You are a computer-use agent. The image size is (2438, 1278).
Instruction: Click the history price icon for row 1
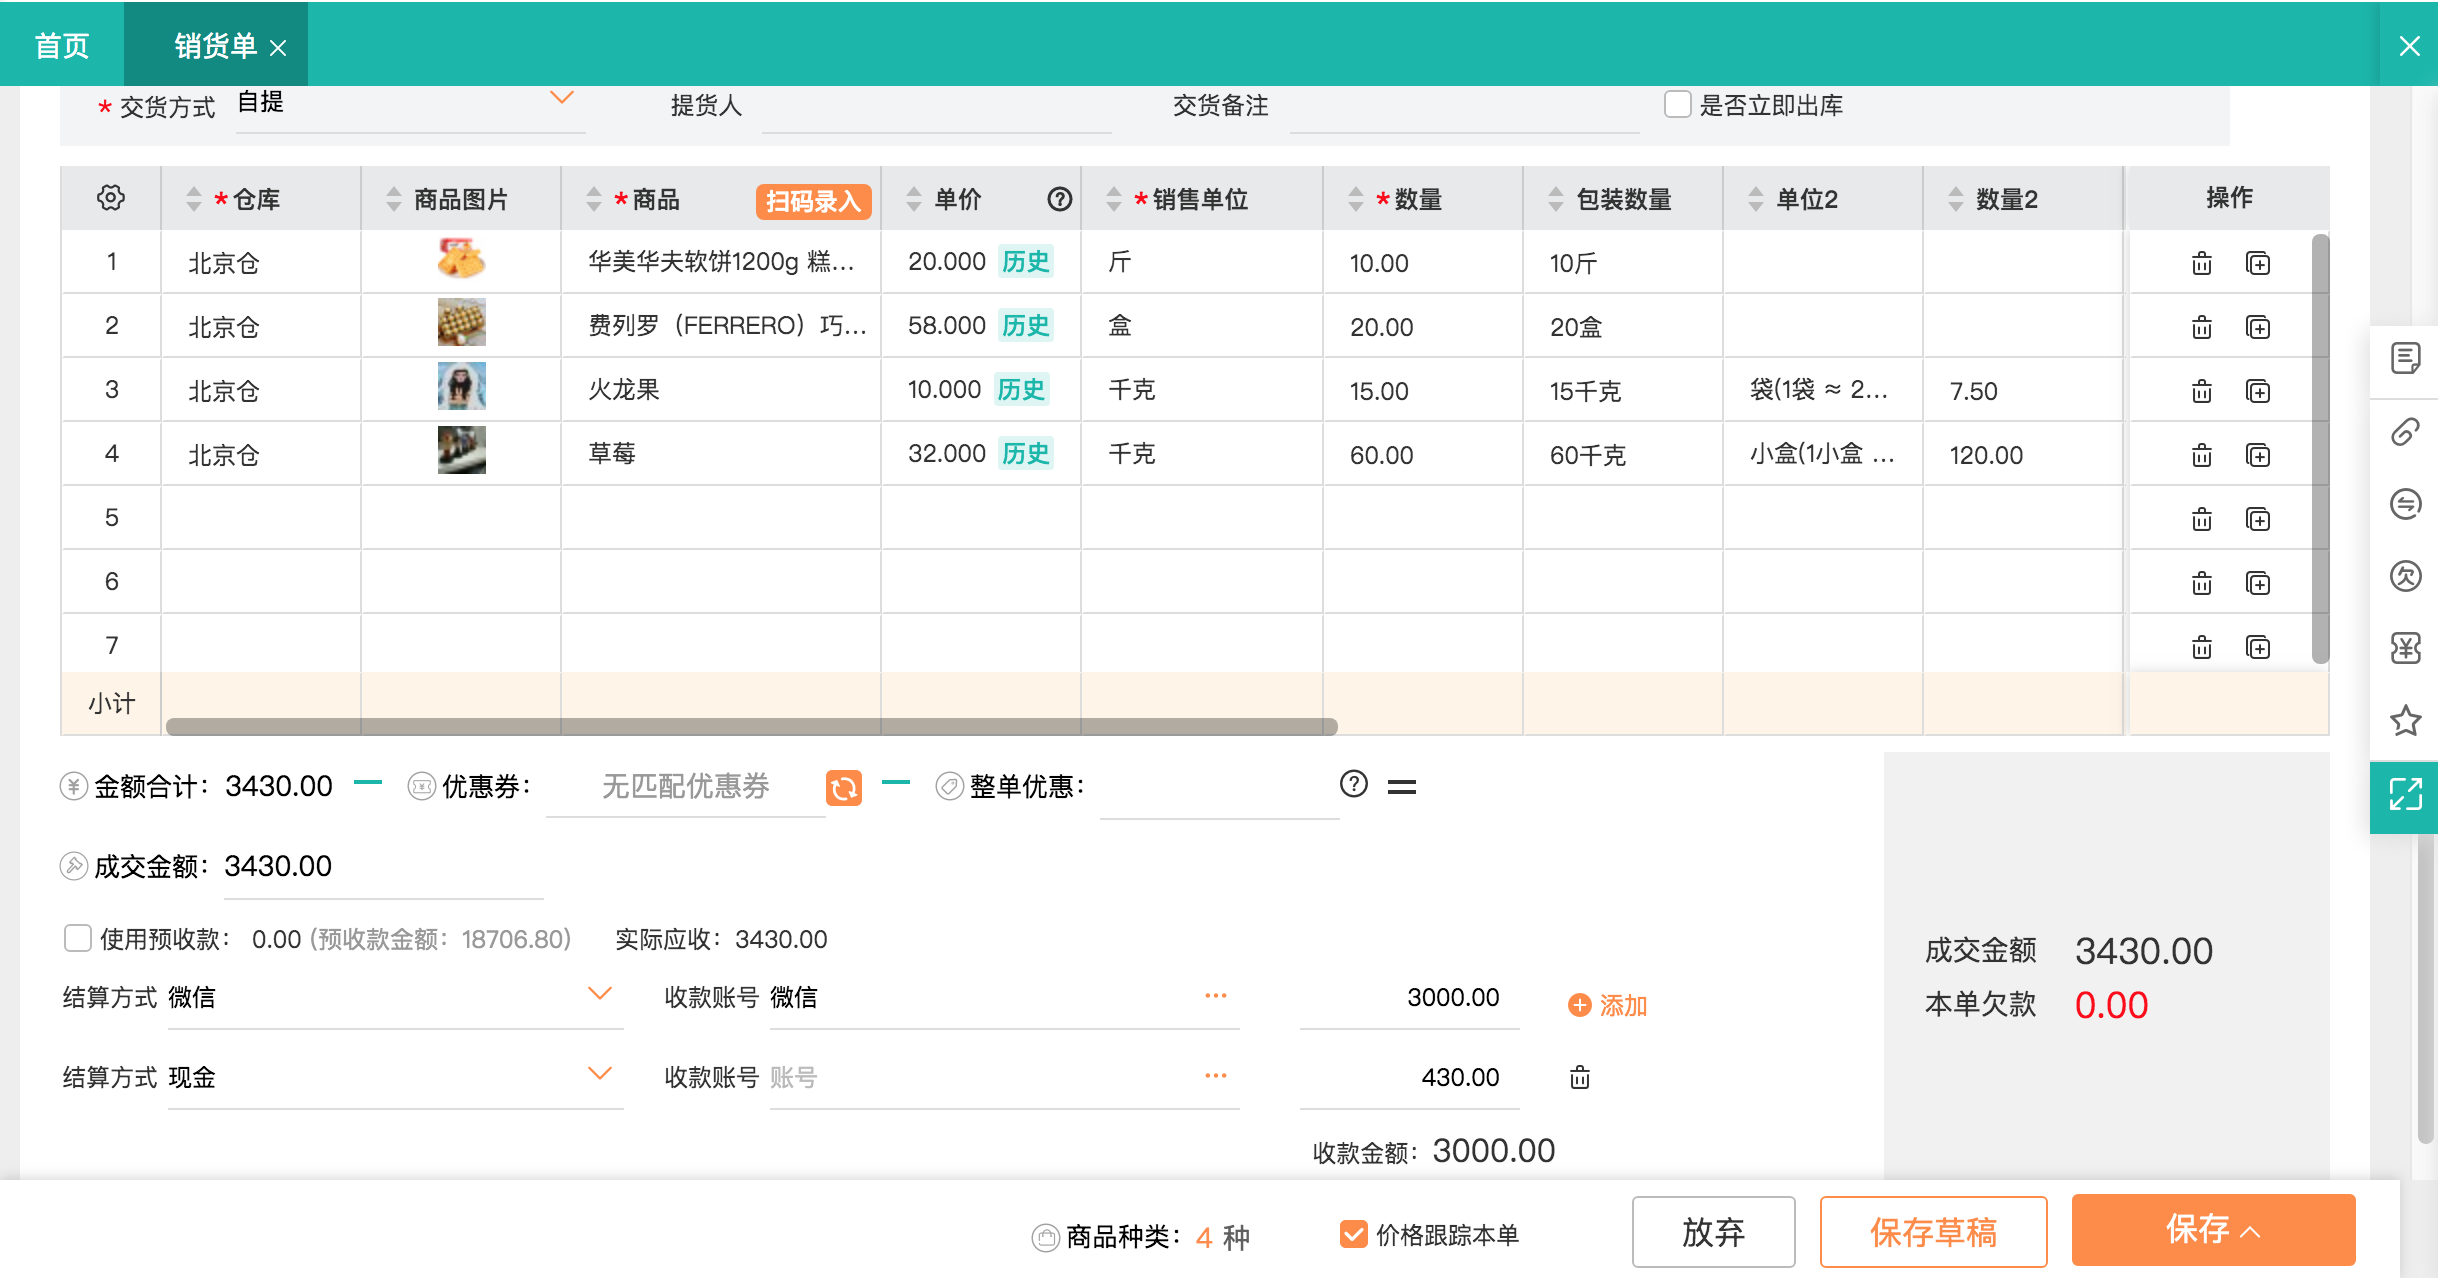coord(1027,261)
